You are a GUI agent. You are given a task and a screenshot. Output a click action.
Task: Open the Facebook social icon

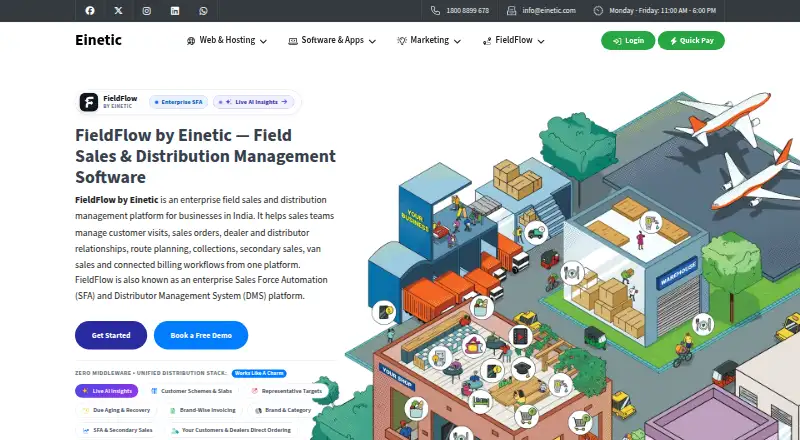point(90,11)
